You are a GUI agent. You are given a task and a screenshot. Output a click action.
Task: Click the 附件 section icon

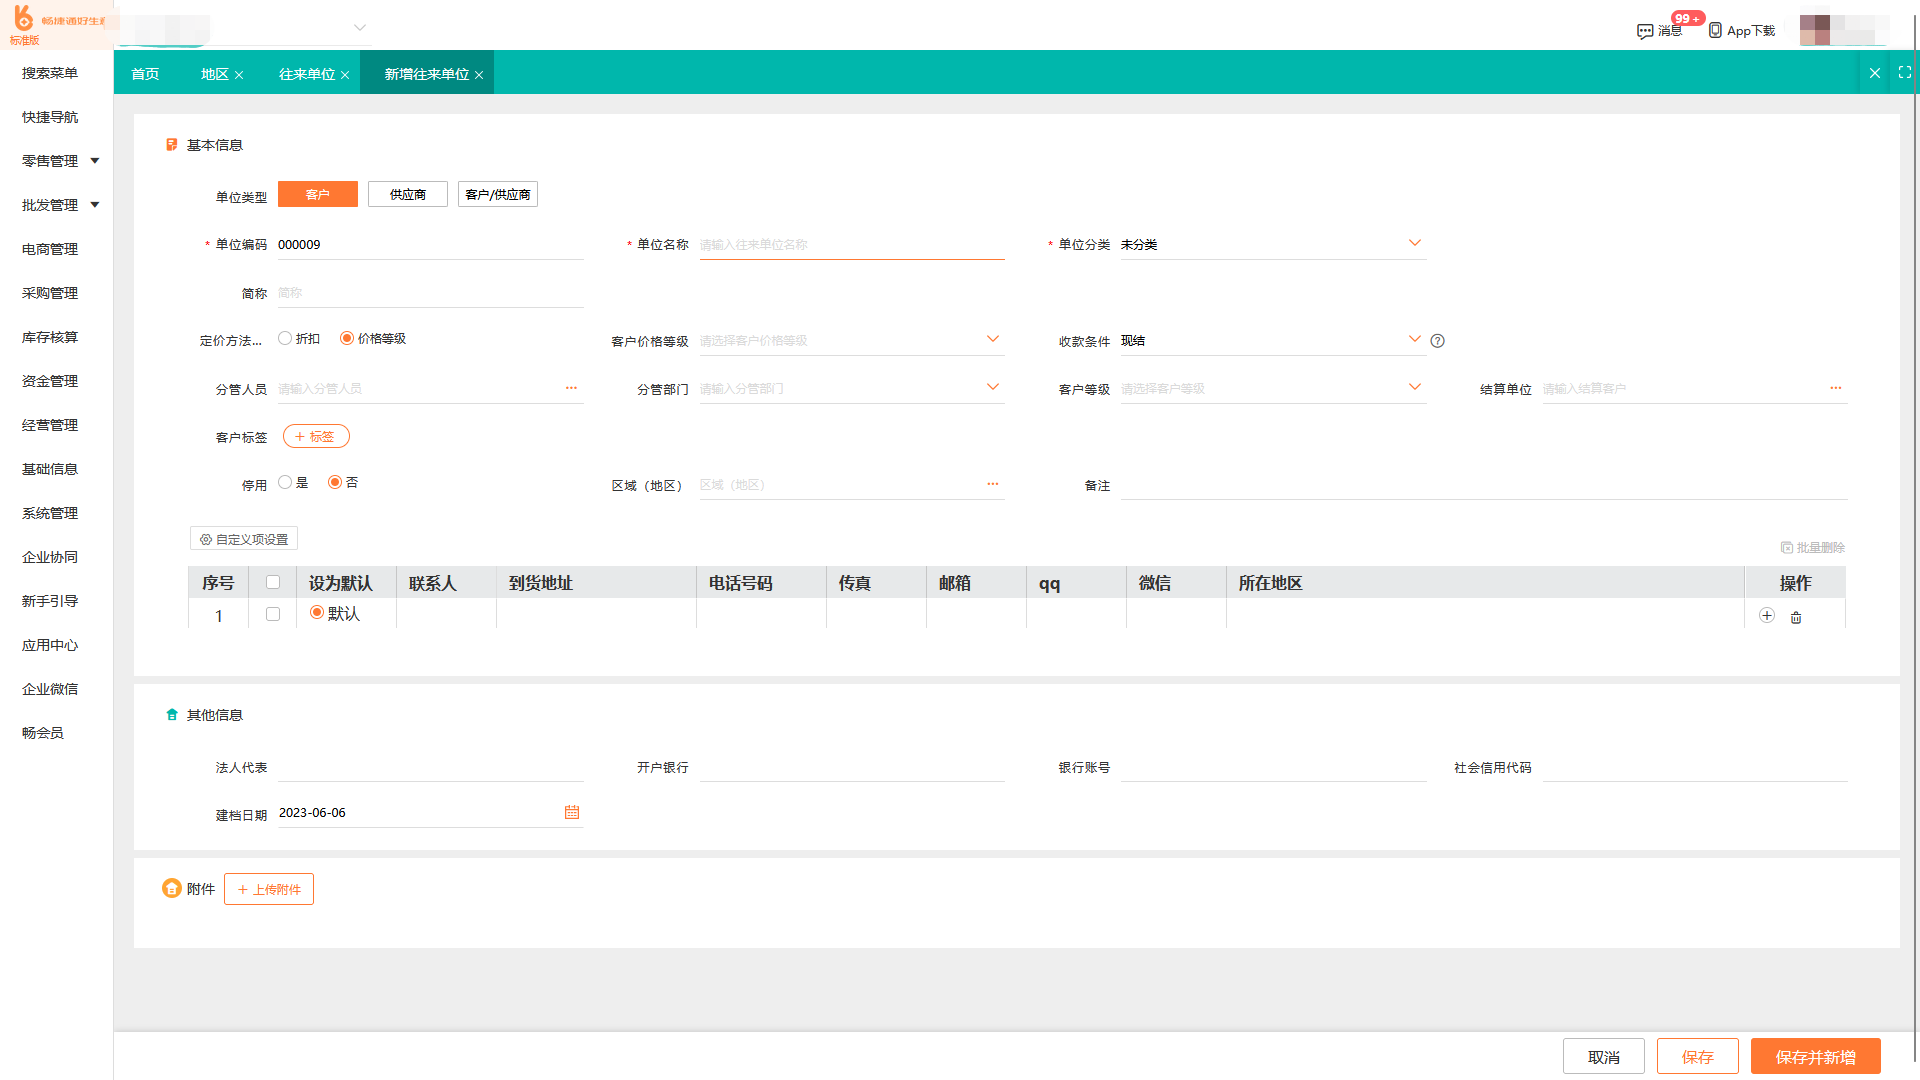171,889
